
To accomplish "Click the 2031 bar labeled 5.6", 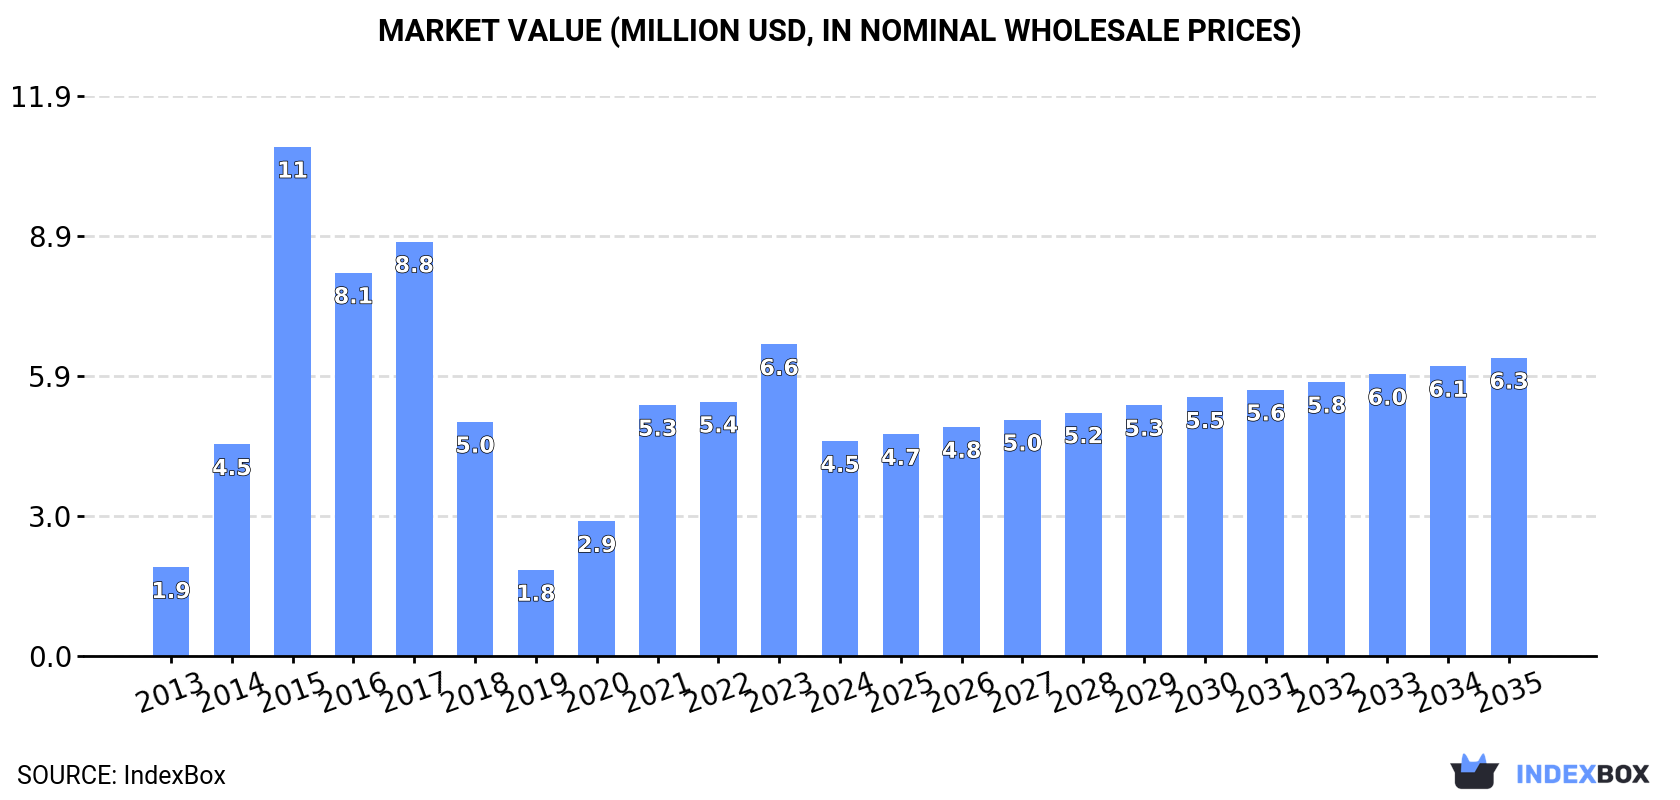I will [x=1265, y=523].
